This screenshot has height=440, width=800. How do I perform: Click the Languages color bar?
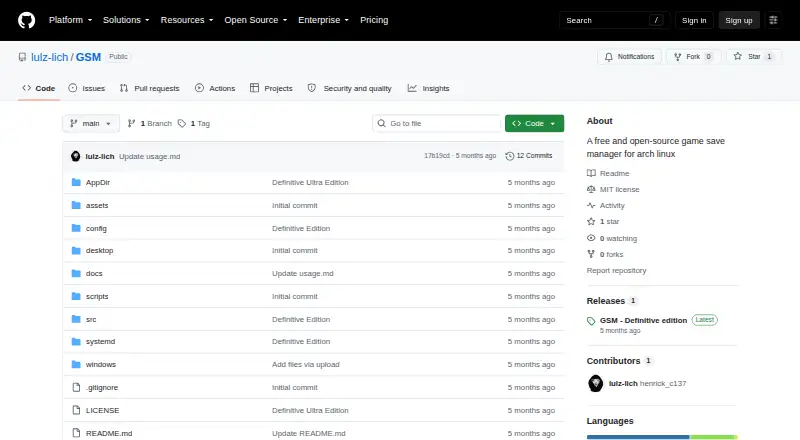pos(662,437)
